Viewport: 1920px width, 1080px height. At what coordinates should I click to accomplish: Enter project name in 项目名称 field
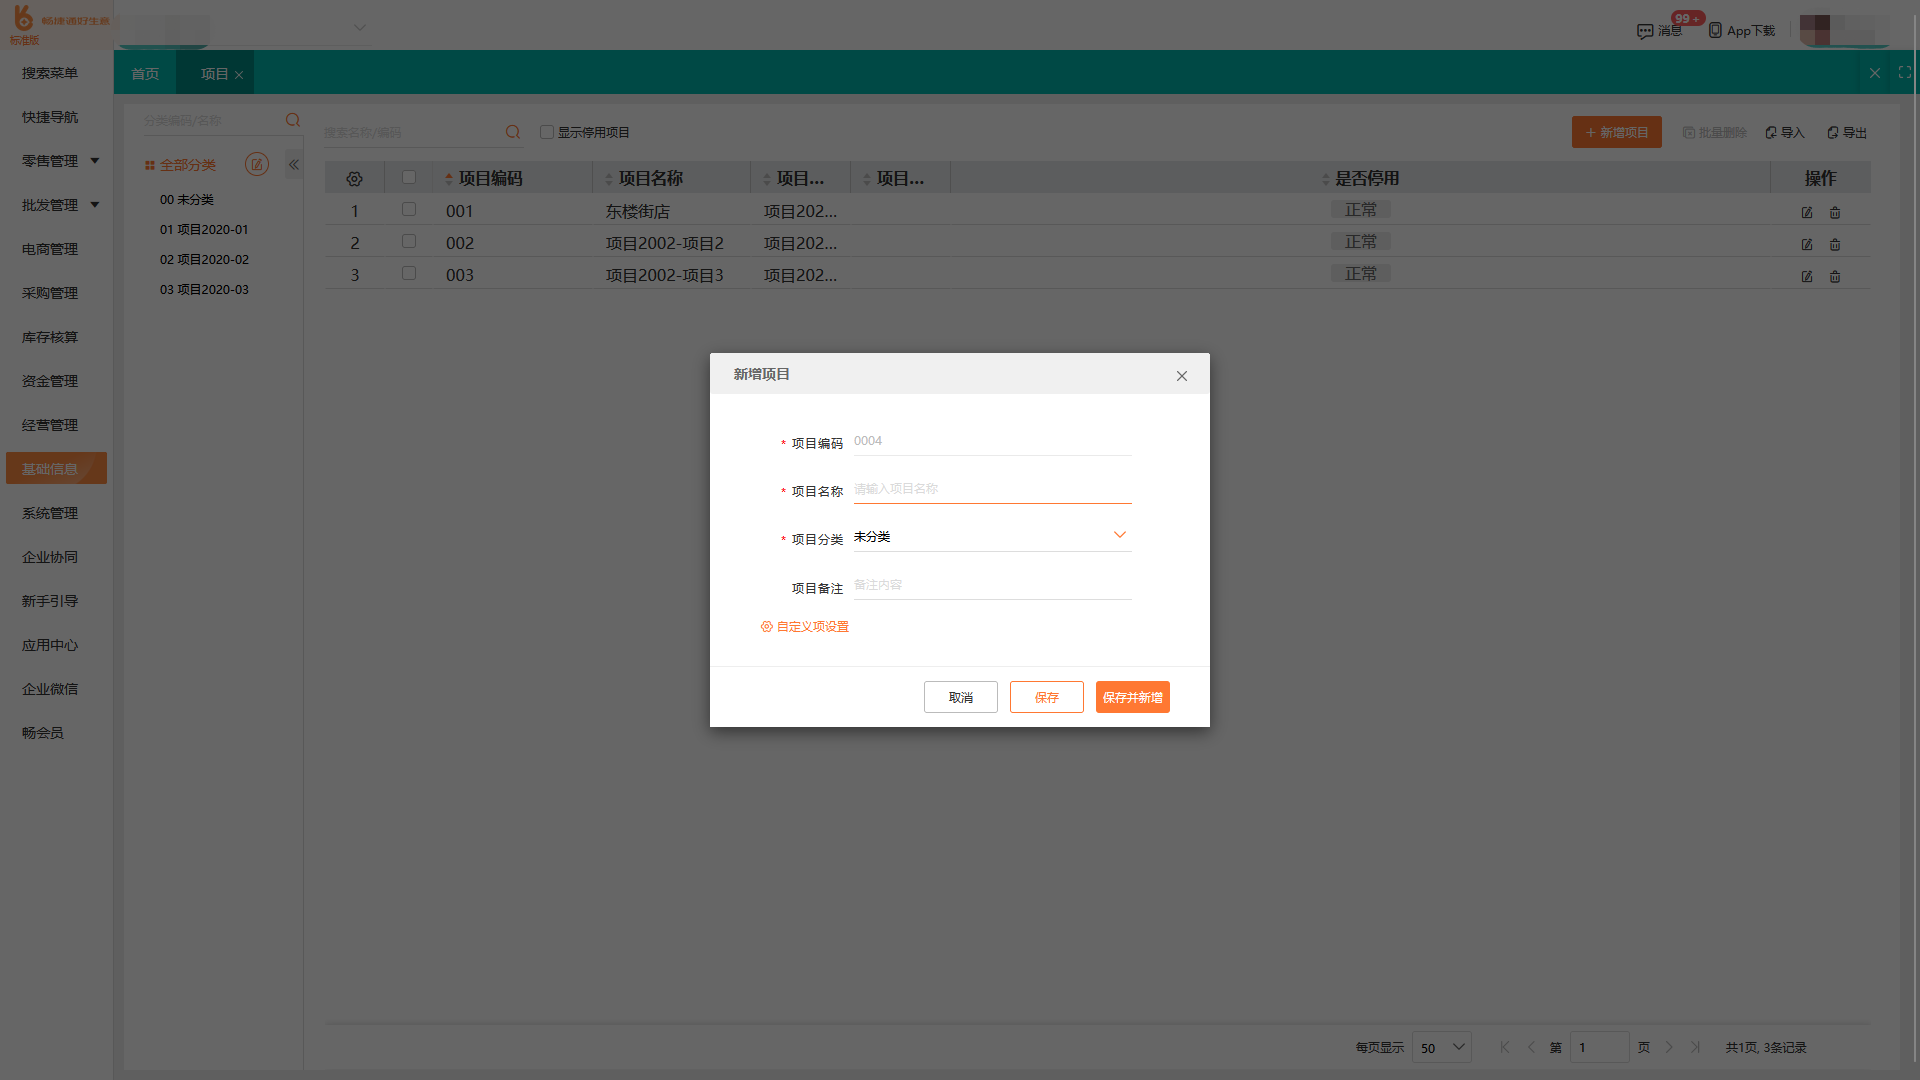[x=992, y=489]
